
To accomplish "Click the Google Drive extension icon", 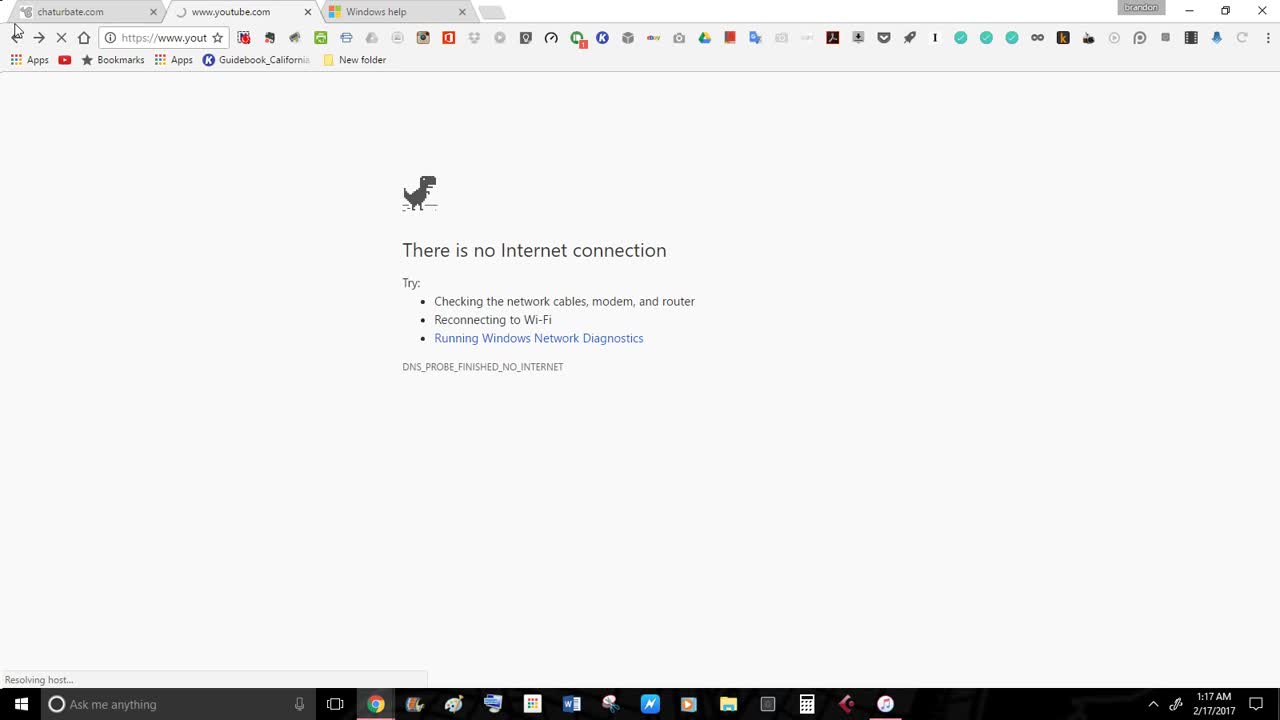I will click(705, 38).
